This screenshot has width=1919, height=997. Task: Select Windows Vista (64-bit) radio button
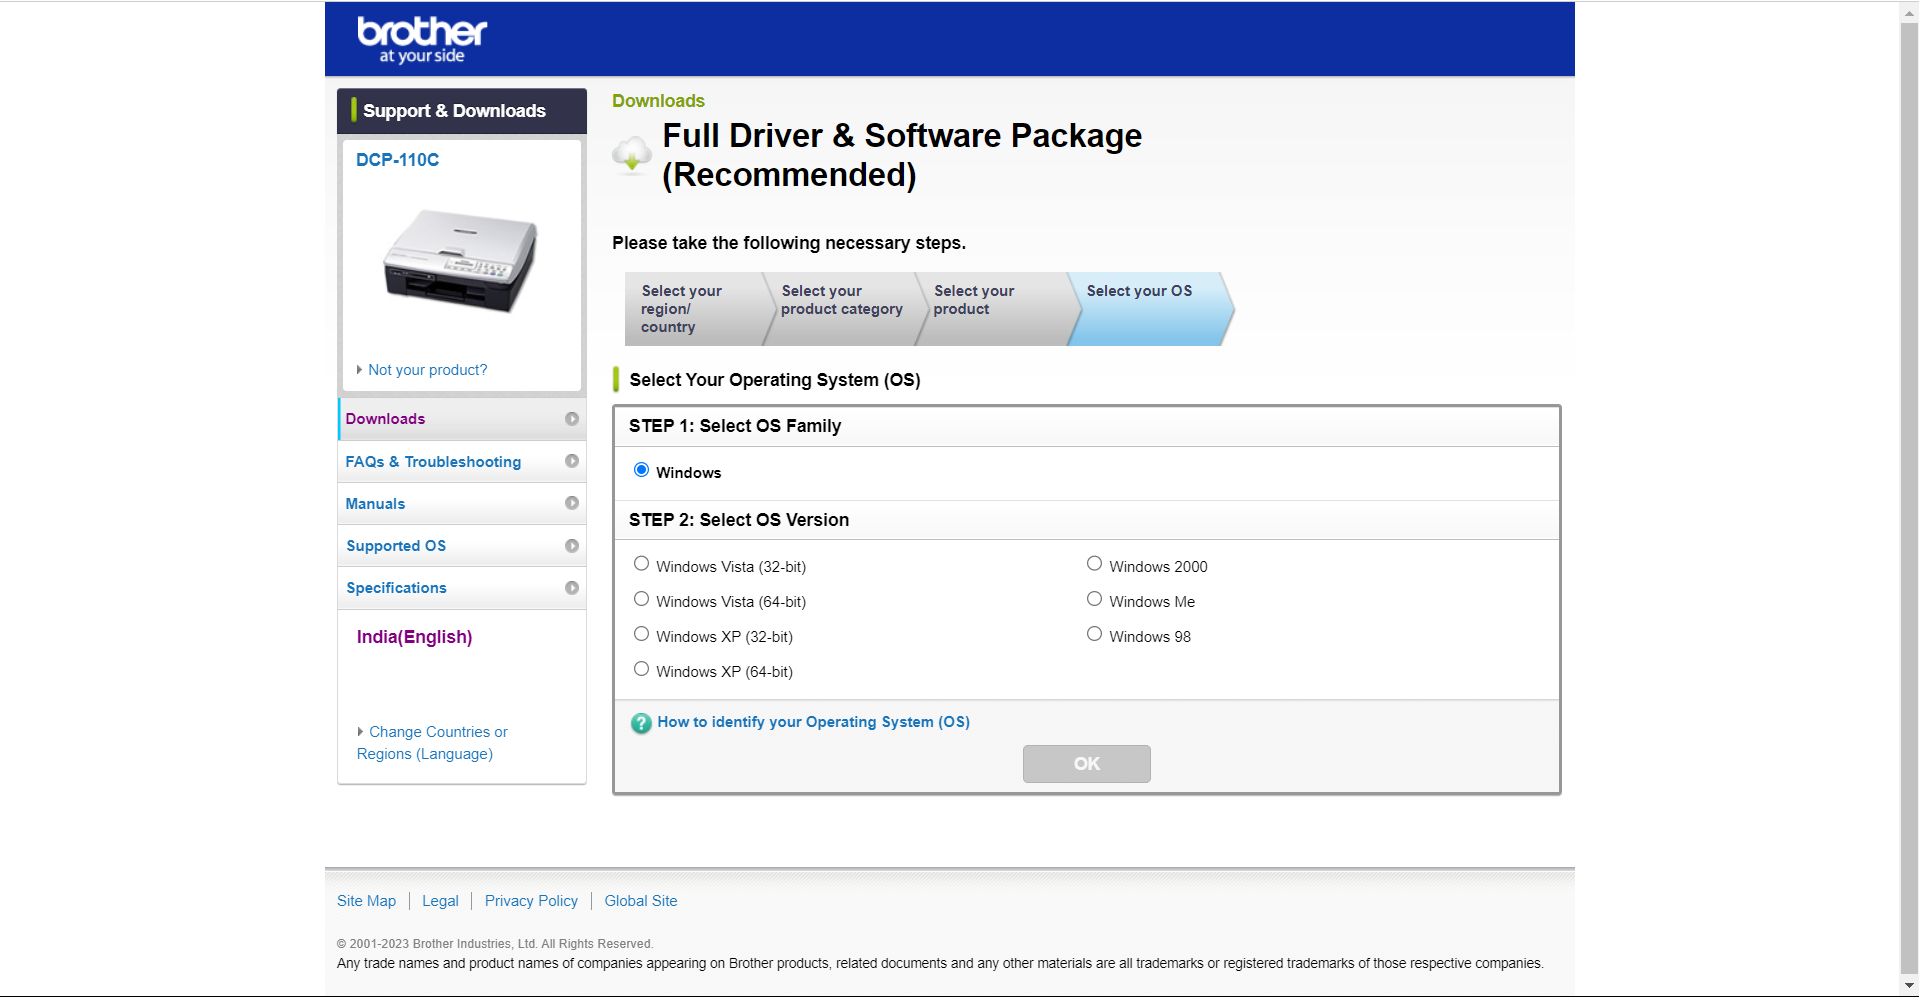pos(641,598)
